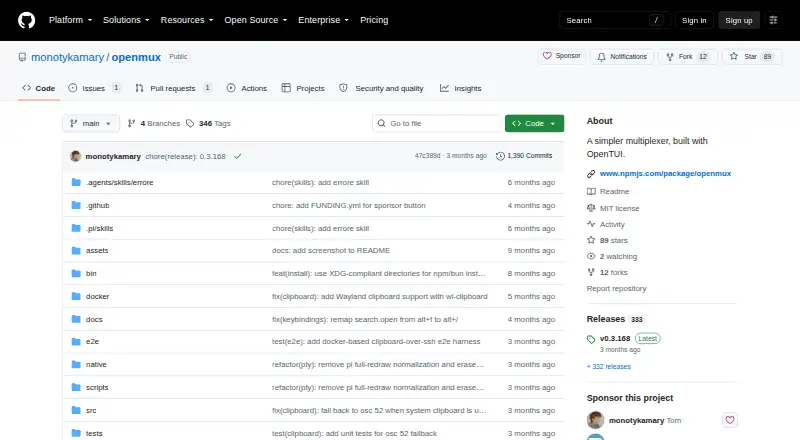Switch to the Actions tab
Screen dimensions: 800x440
247,88
